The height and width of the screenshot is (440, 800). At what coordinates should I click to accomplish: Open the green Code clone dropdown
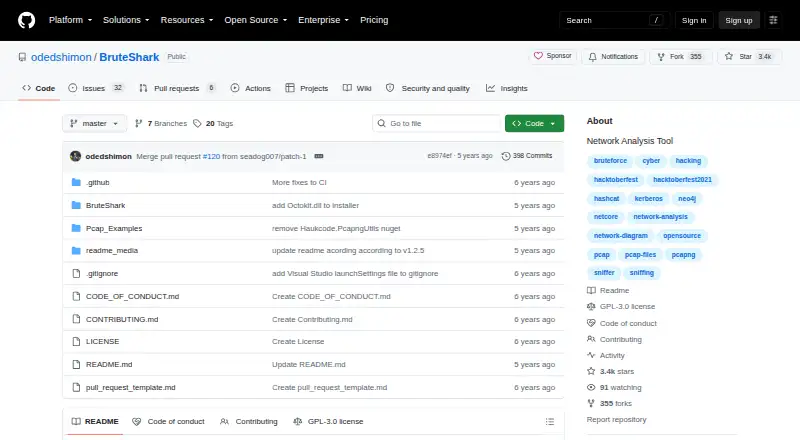click(534, 124)
